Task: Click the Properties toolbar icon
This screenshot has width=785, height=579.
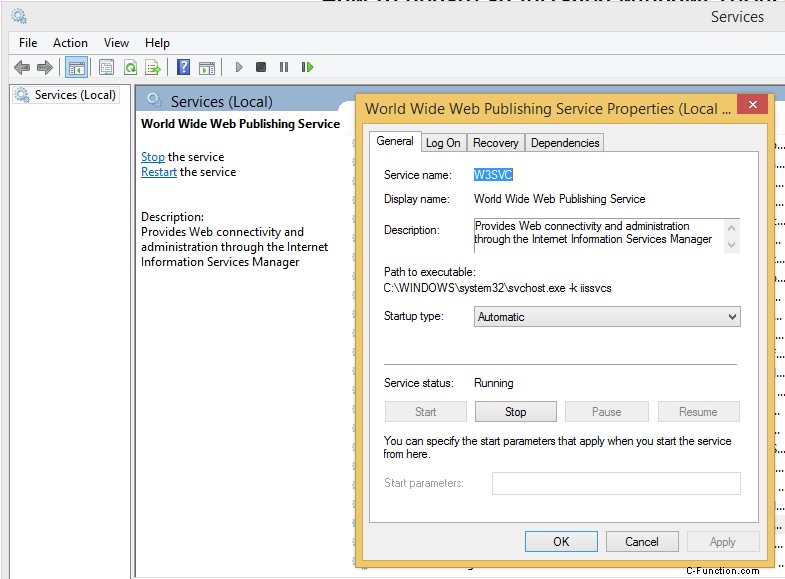Action: point(106,67)
